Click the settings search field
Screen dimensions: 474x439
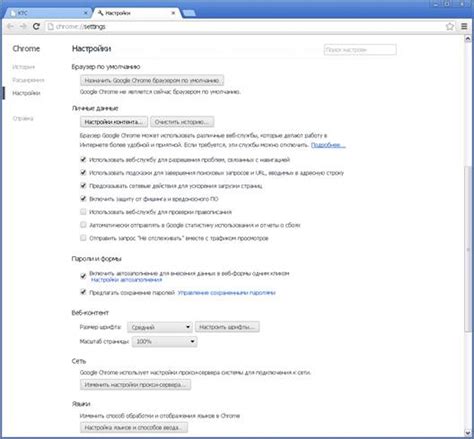click(x=360, y=50)
